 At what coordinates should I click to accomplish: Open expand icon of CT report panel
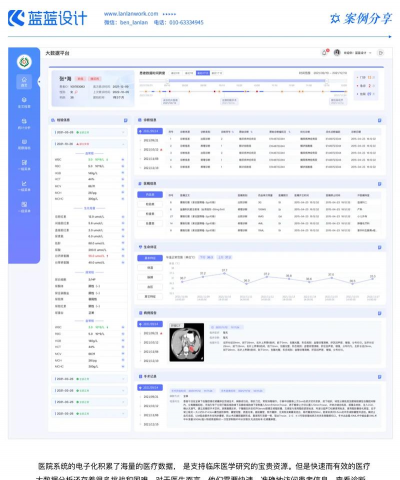379,313
